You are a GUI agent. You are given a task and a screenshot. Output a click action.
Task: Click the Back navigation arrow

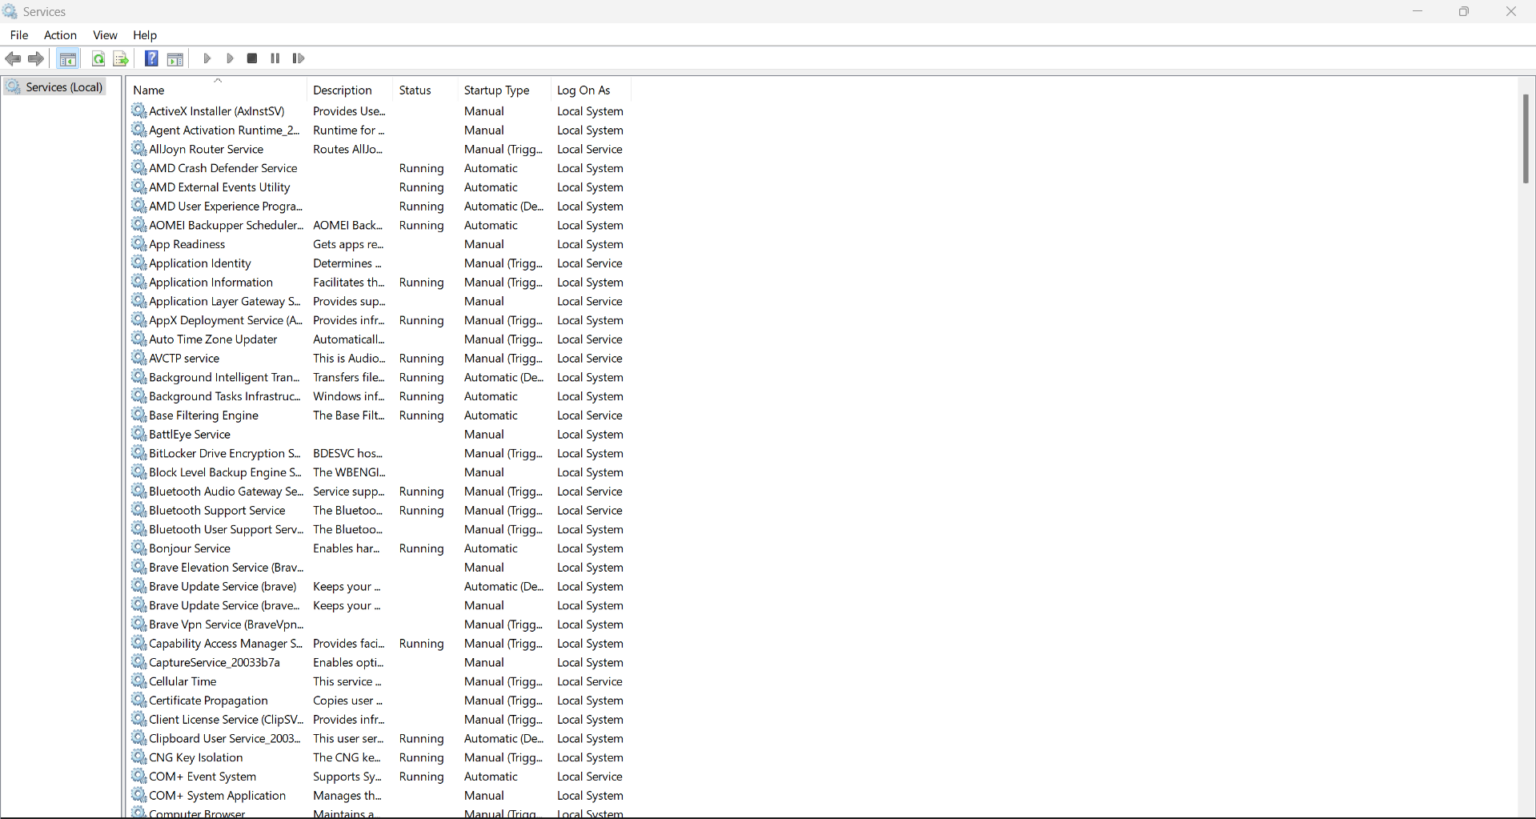[x=13, y=58]
